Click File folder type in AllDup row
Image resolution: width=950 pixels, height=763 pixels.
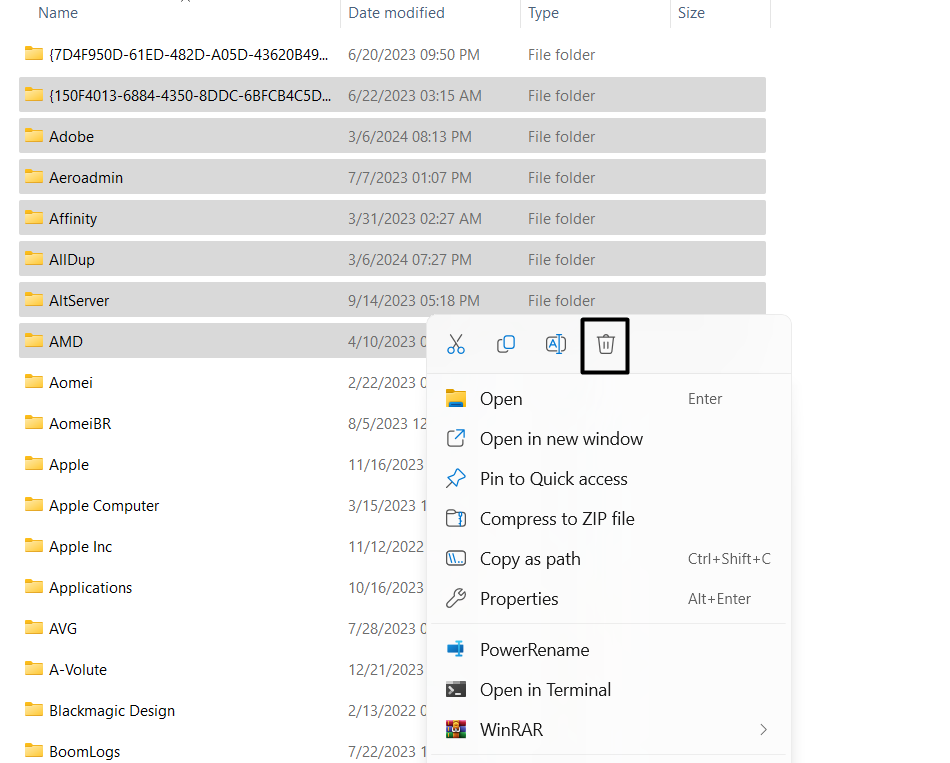click(x=561, y=260)
